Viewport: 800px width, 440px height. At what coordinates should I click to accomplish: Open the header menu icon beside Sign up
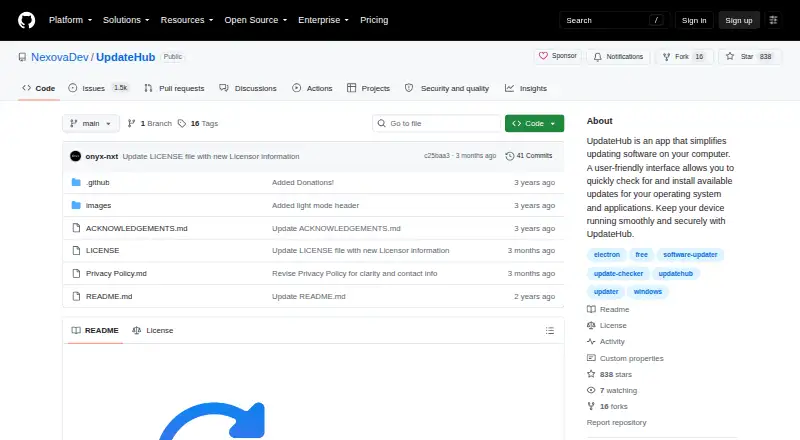[x=773, y=20]
